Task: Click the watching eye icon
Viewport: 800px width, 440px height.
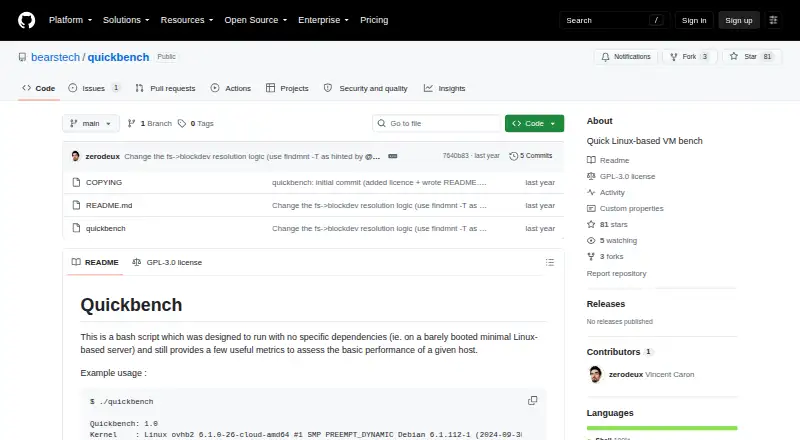Action: 591,240
